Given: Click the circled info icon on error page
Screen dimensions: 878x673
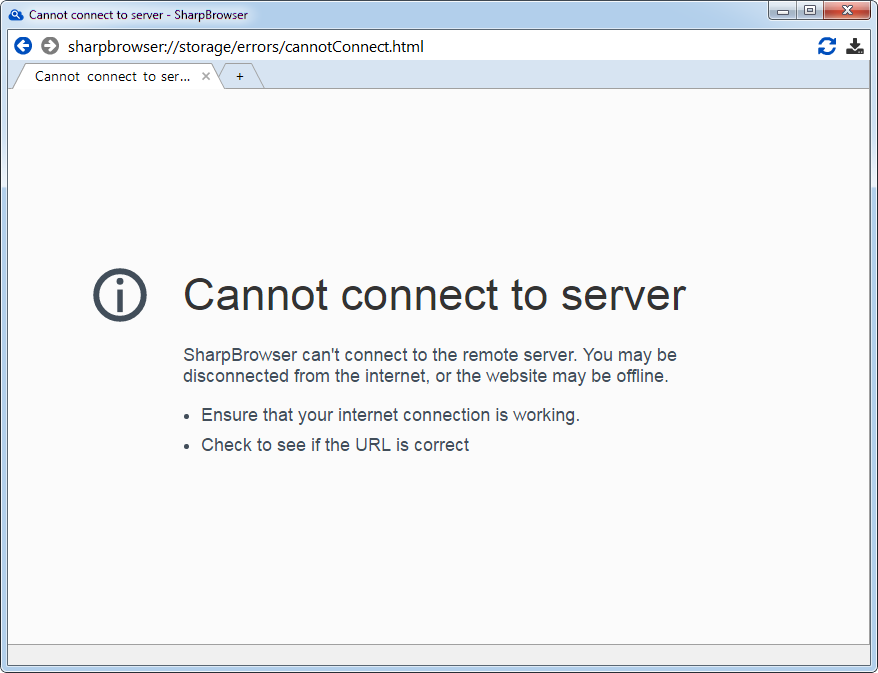Looking at the screenshot, I should [x=120, y=295].
